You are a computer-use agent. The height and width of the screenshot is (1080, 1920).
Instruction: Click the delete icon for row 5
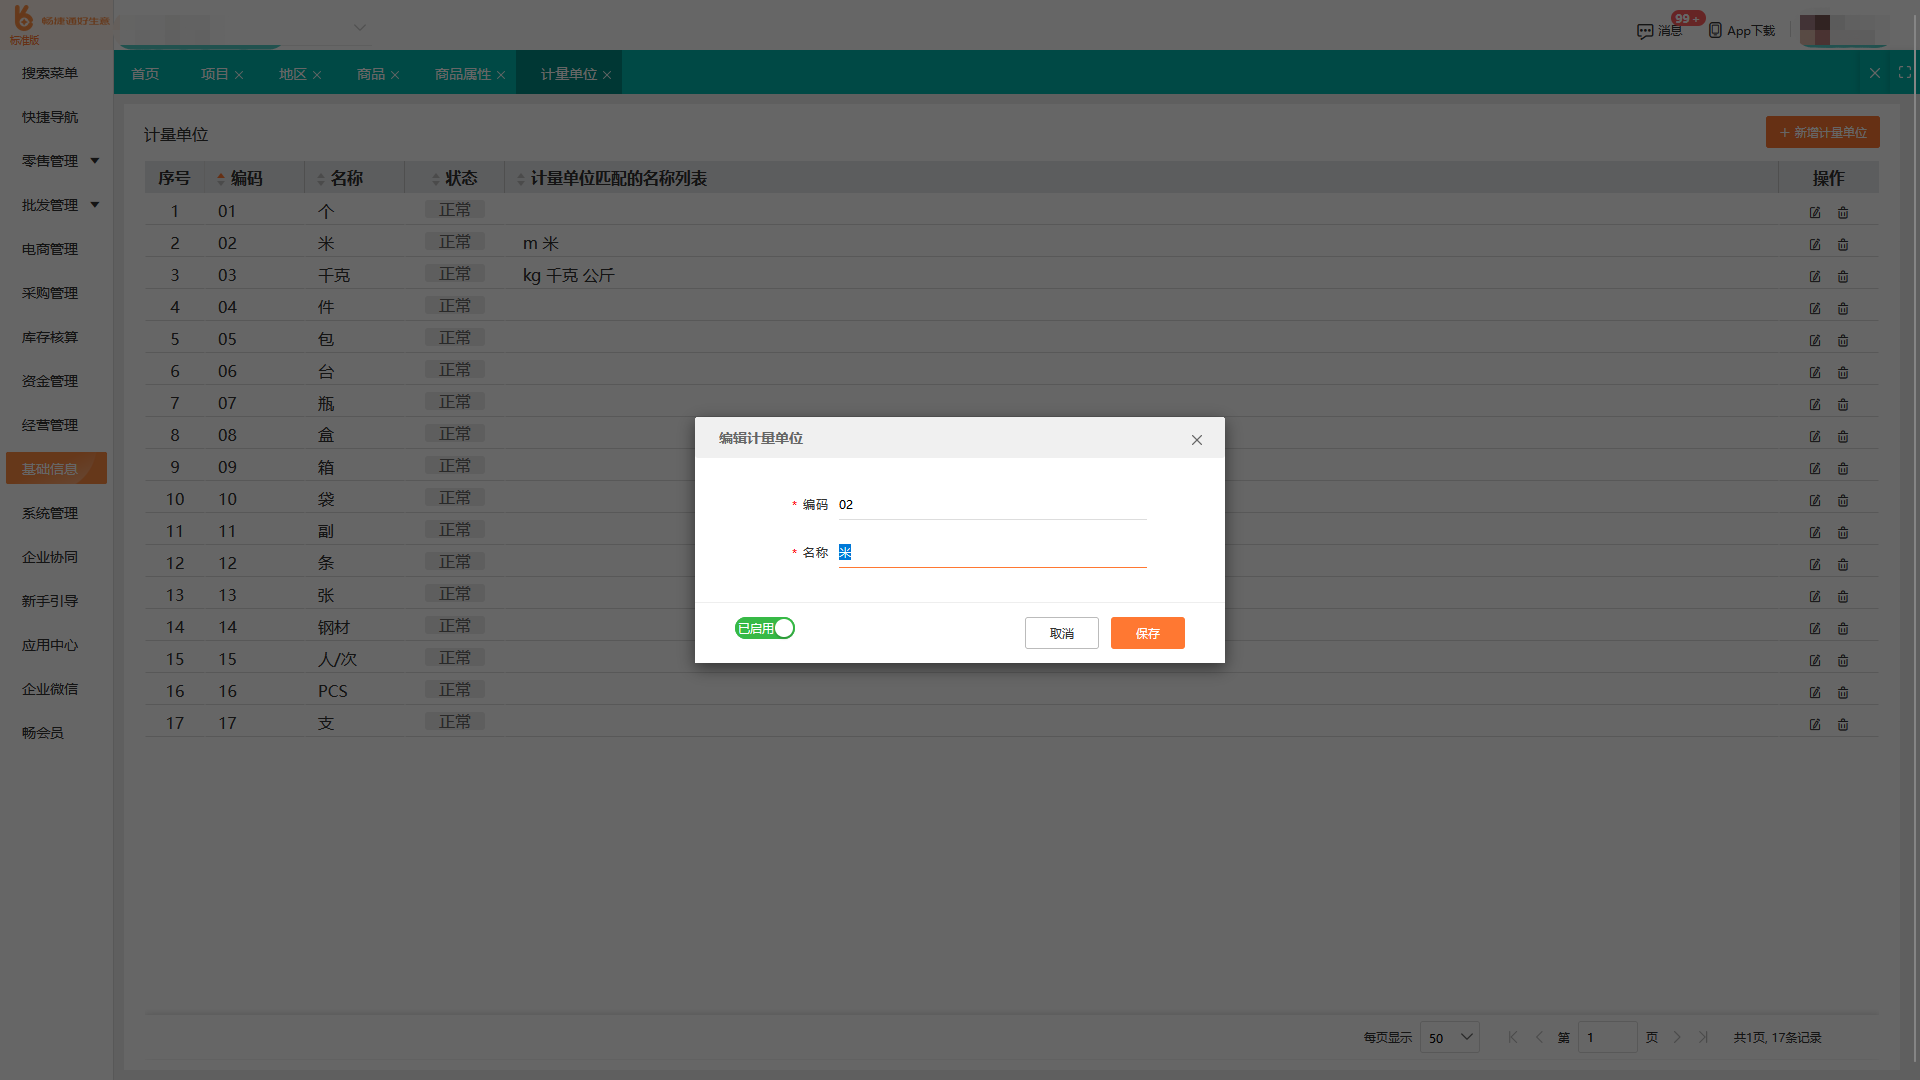(1844, 340)
